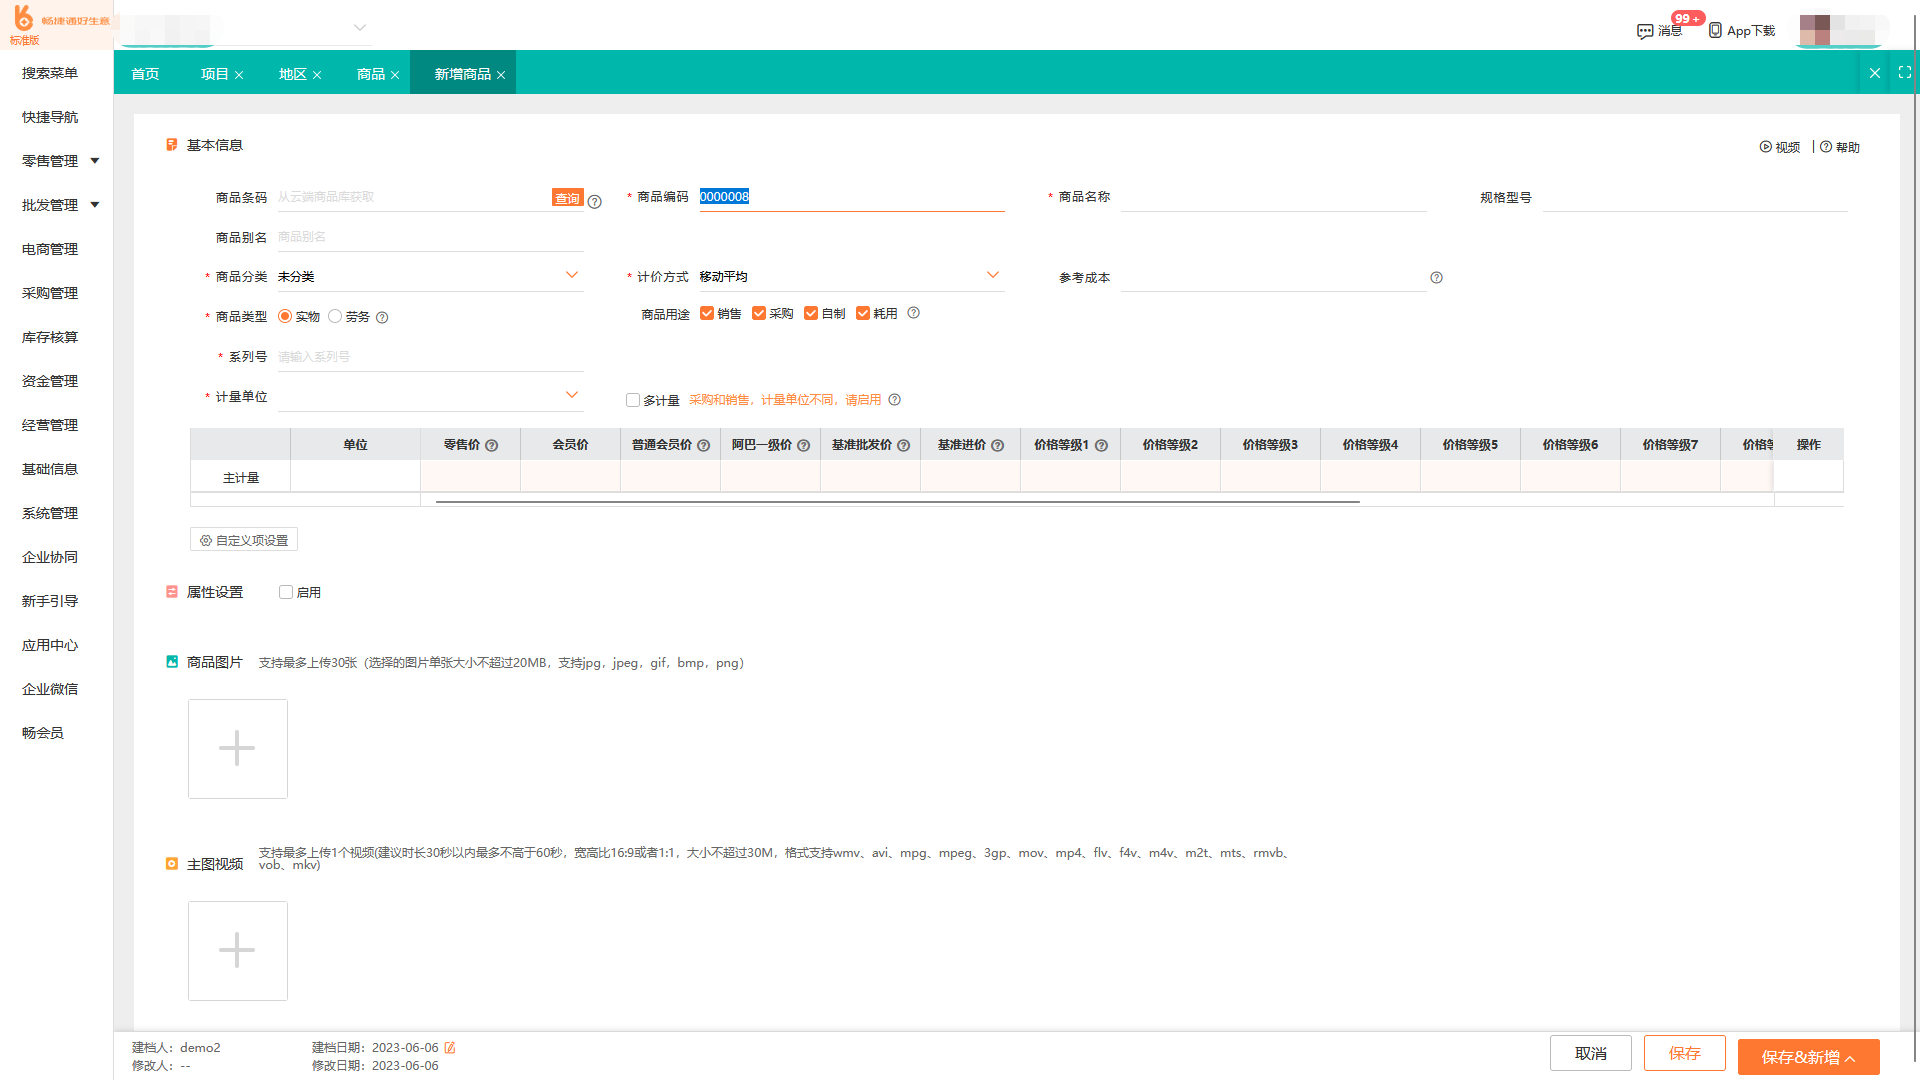Click the attribute settings panel icon
The width and height of the screenshot is (1920, 1080).
[x=169, y=592]
